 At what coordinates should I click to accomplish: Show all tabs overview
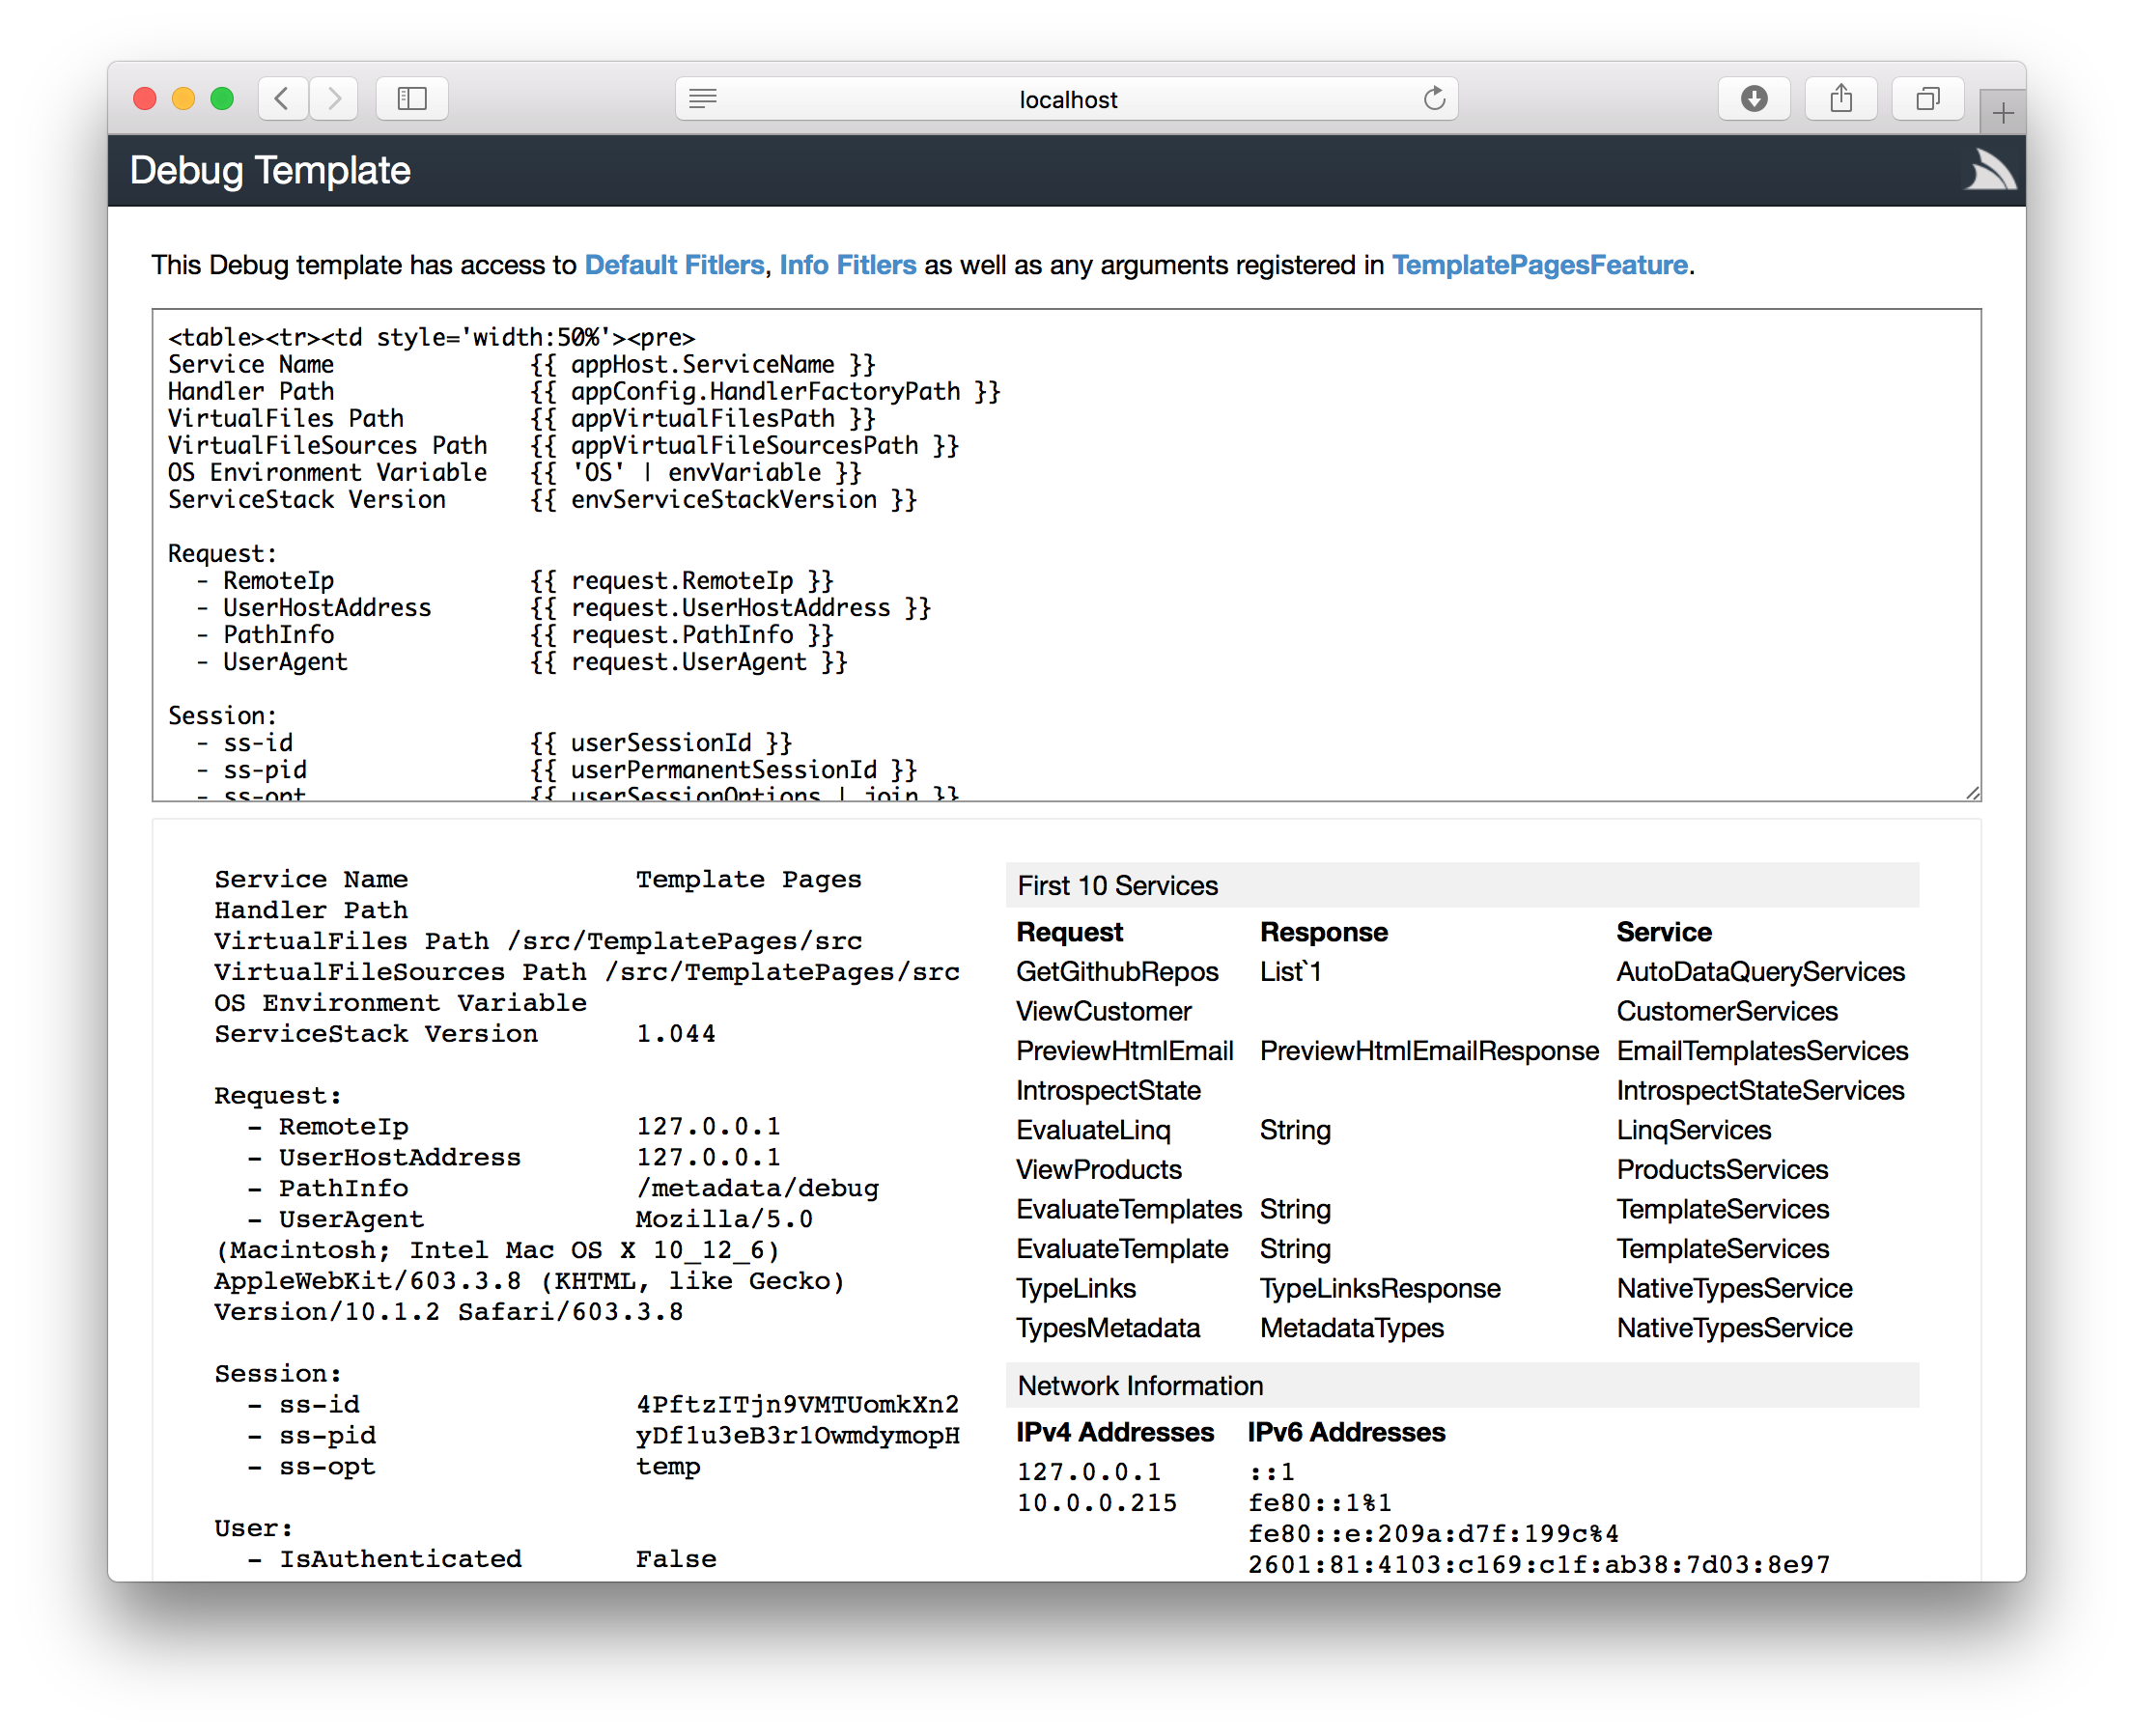point(1928,98)
